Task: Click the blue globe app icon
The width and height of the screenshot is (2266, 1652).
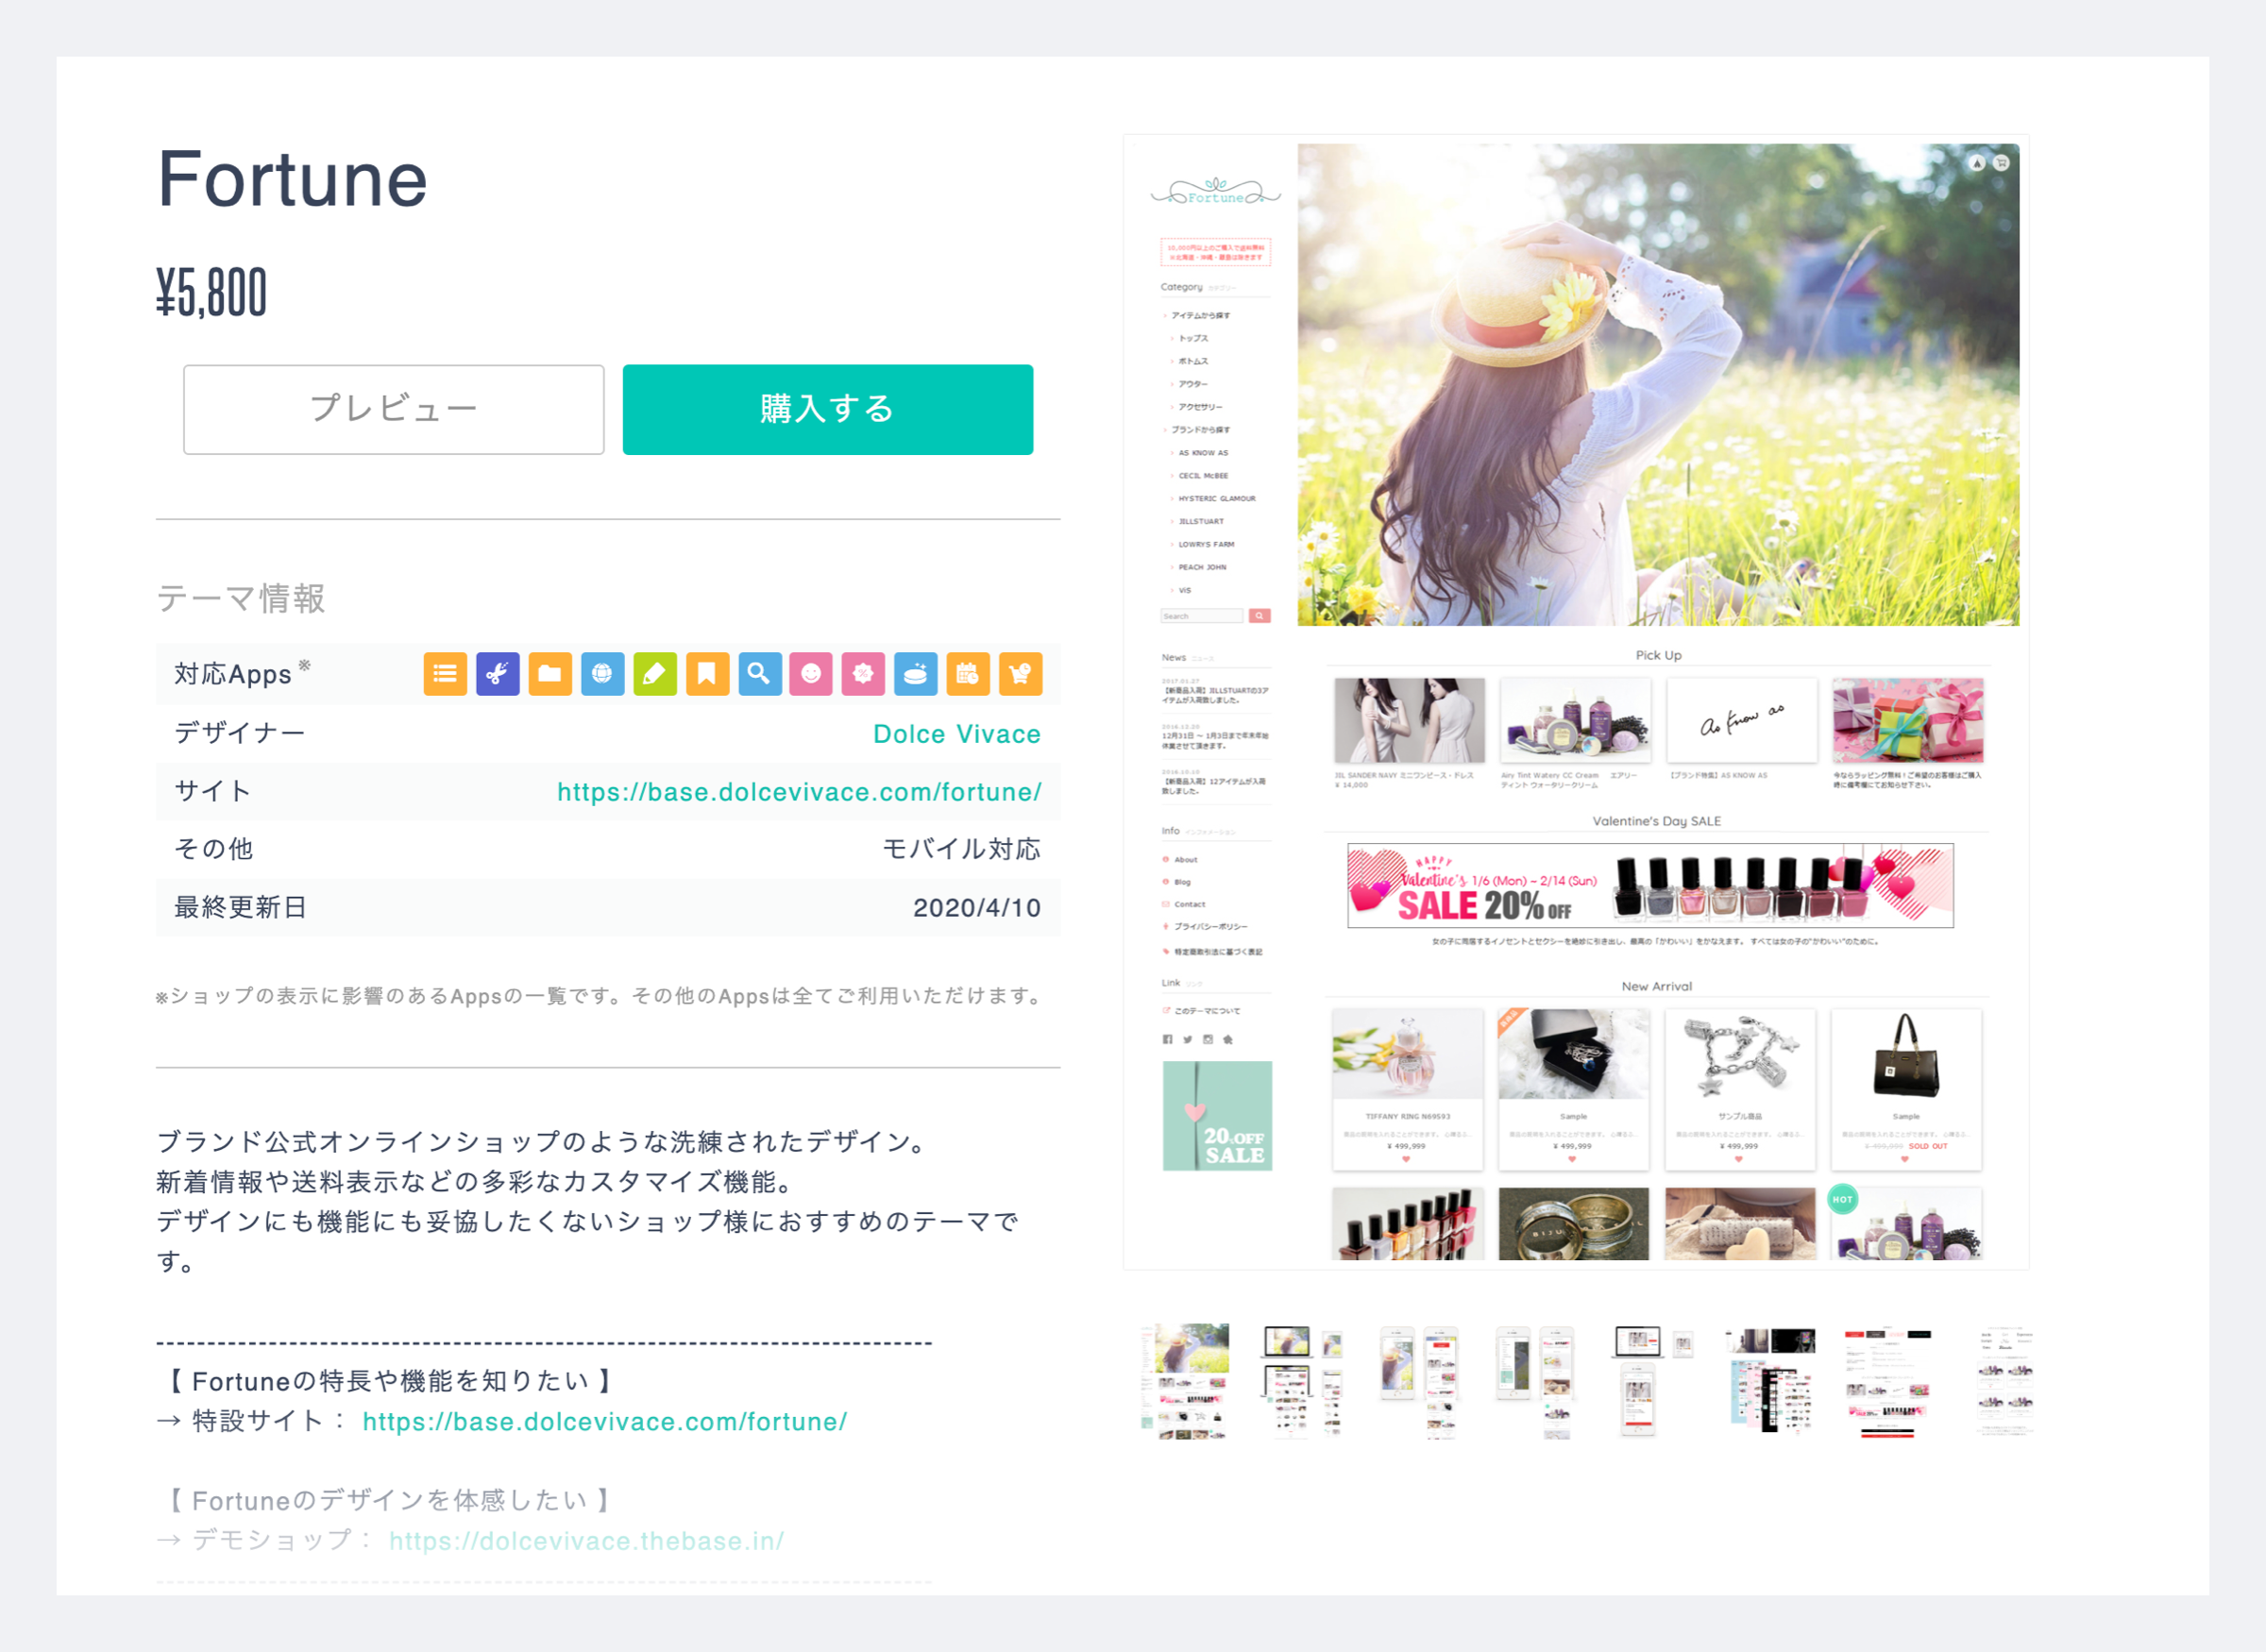Action: [x=602, y=674]
